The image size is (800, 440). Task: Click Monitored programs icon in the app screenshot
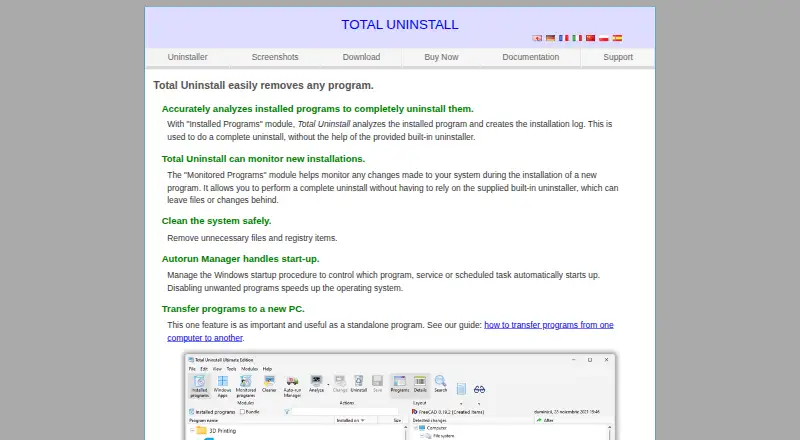[x=245, y=386]
